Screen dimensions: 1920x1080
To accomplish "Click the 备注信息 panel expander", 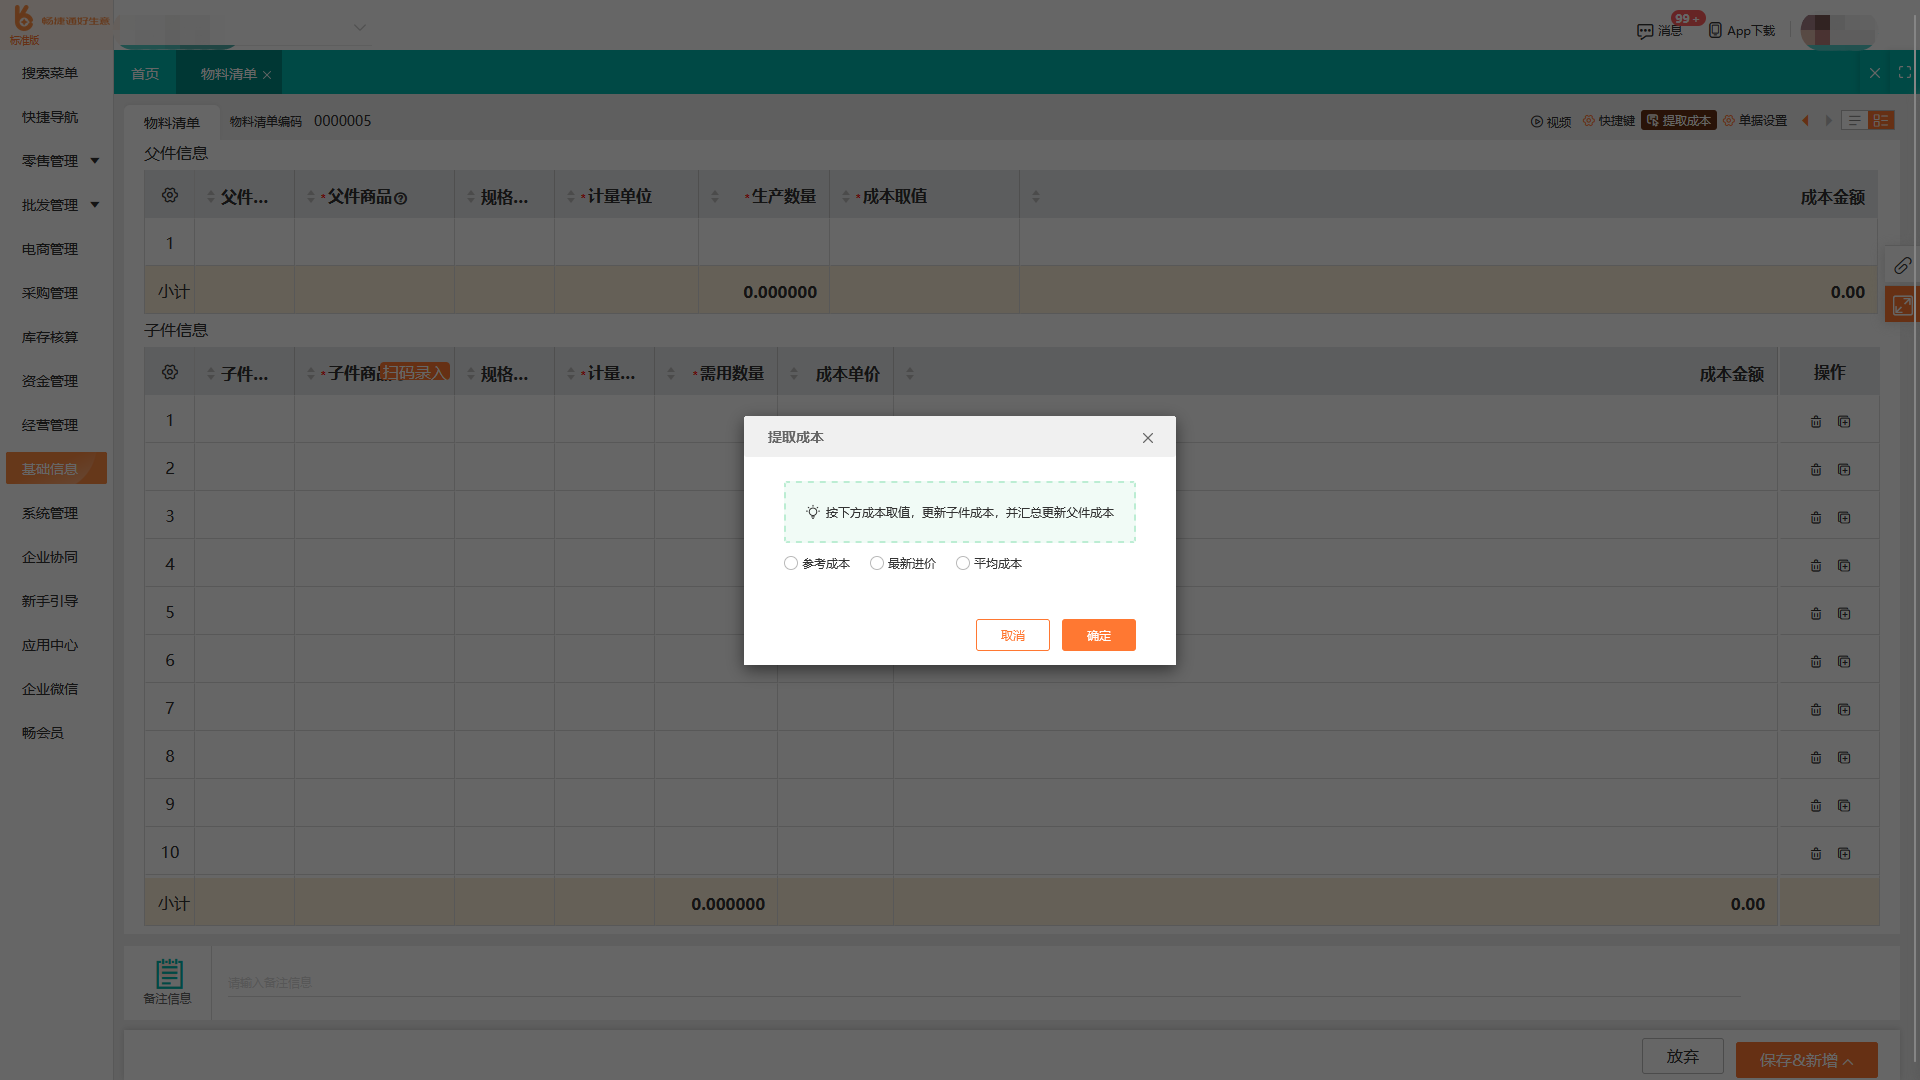I will click(169, 981).
